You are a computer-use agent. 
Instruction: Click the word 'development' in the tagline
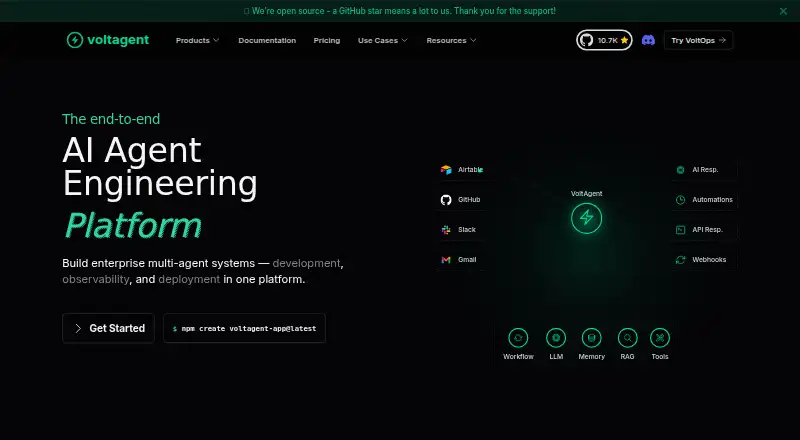pos(306,263)
